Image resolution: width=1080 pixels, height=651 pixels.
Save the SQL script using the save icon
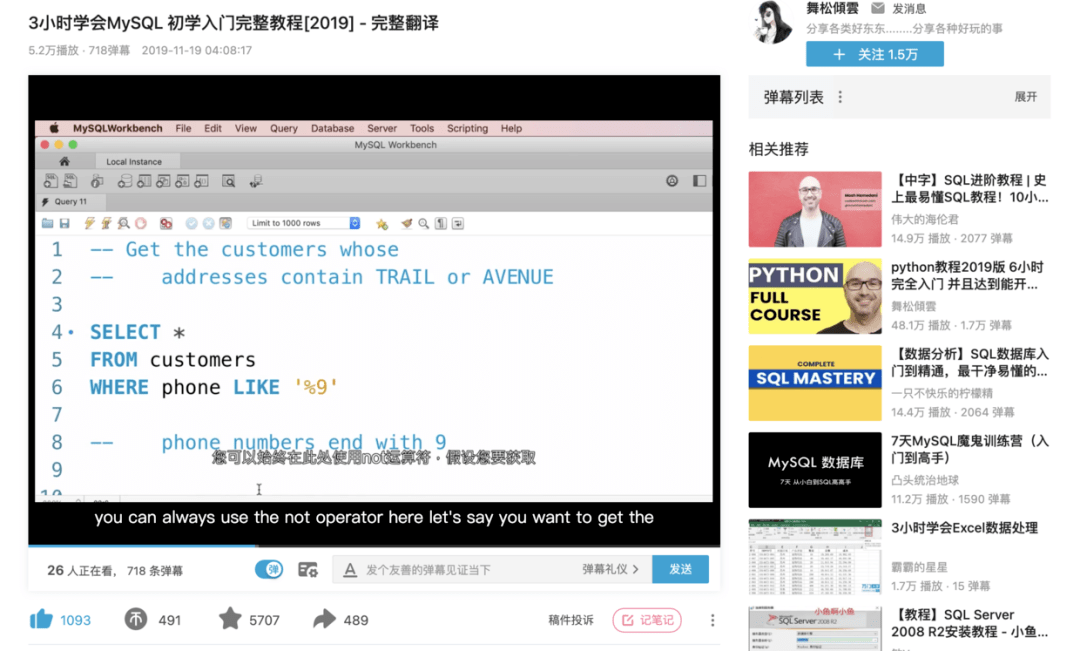coord(65,222)
